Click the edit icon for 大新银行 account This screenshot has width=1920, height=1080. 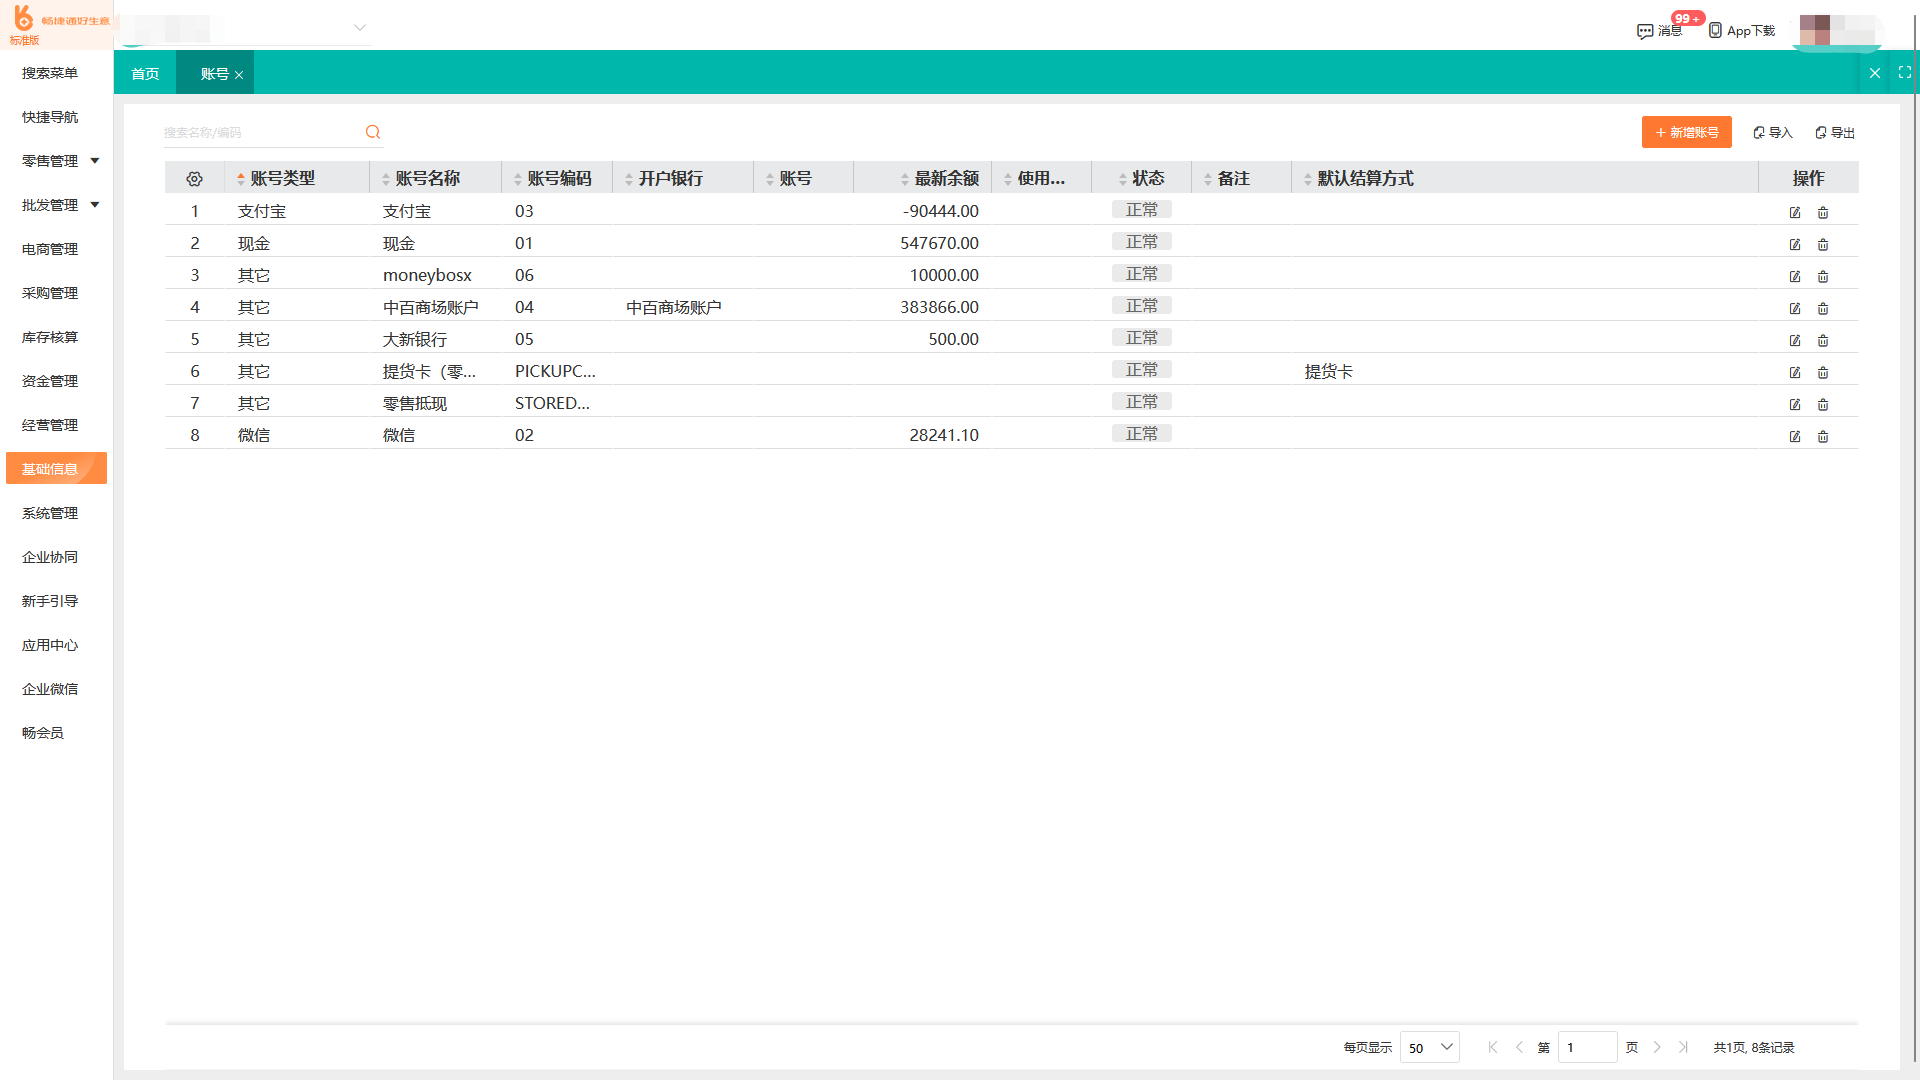[x=1796, y=338]
